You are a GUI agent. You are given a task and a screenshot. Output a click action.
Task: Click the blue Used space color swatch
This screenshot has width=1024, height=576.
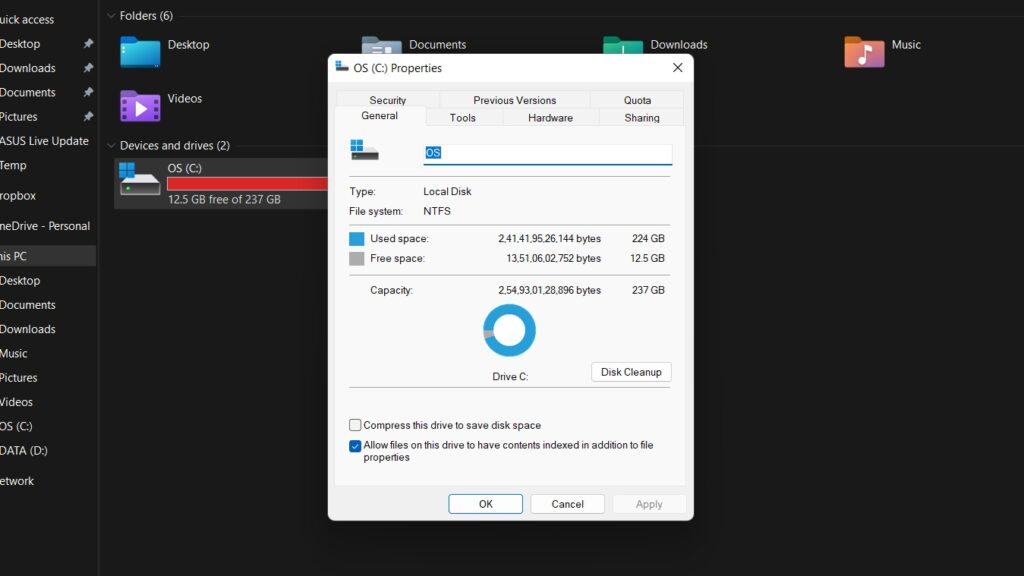click(357, 238)
